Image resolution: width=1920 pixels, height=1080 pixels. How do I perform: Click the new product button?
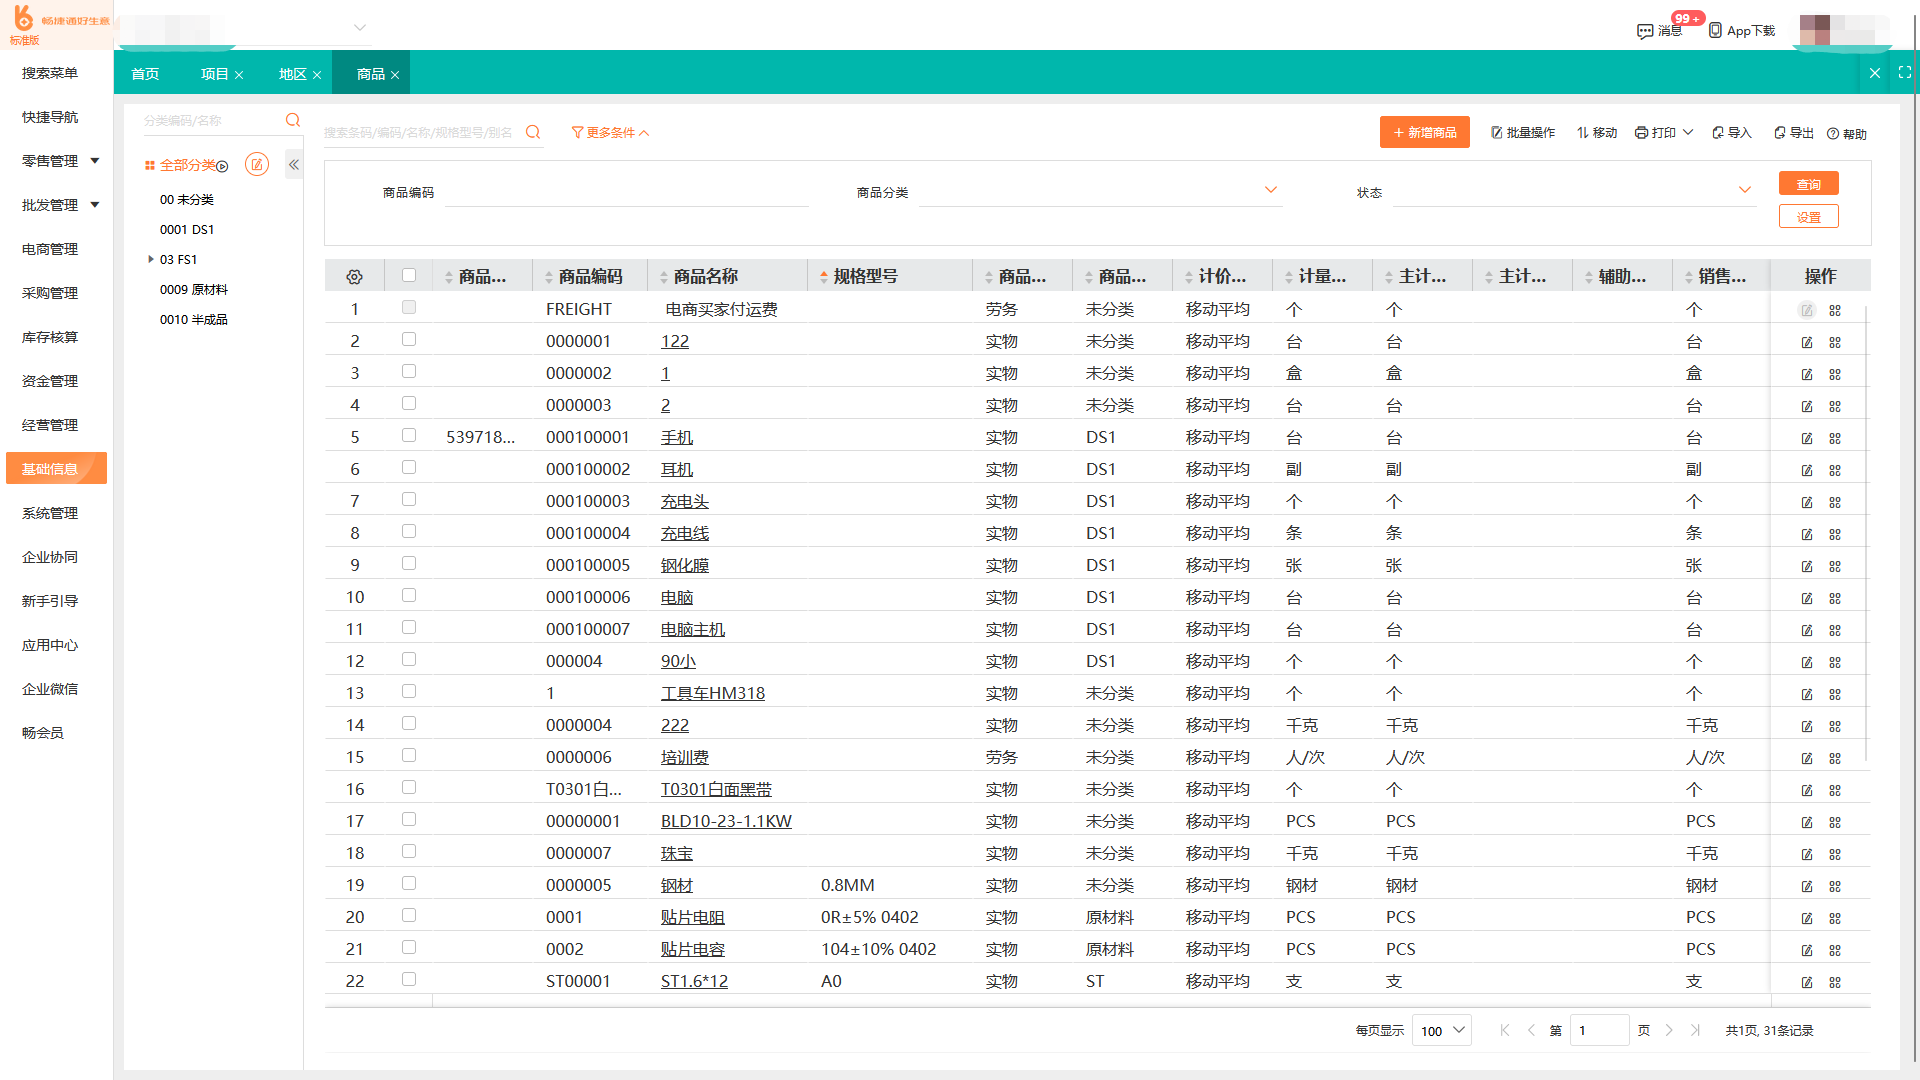click(x=1424, y=131)
